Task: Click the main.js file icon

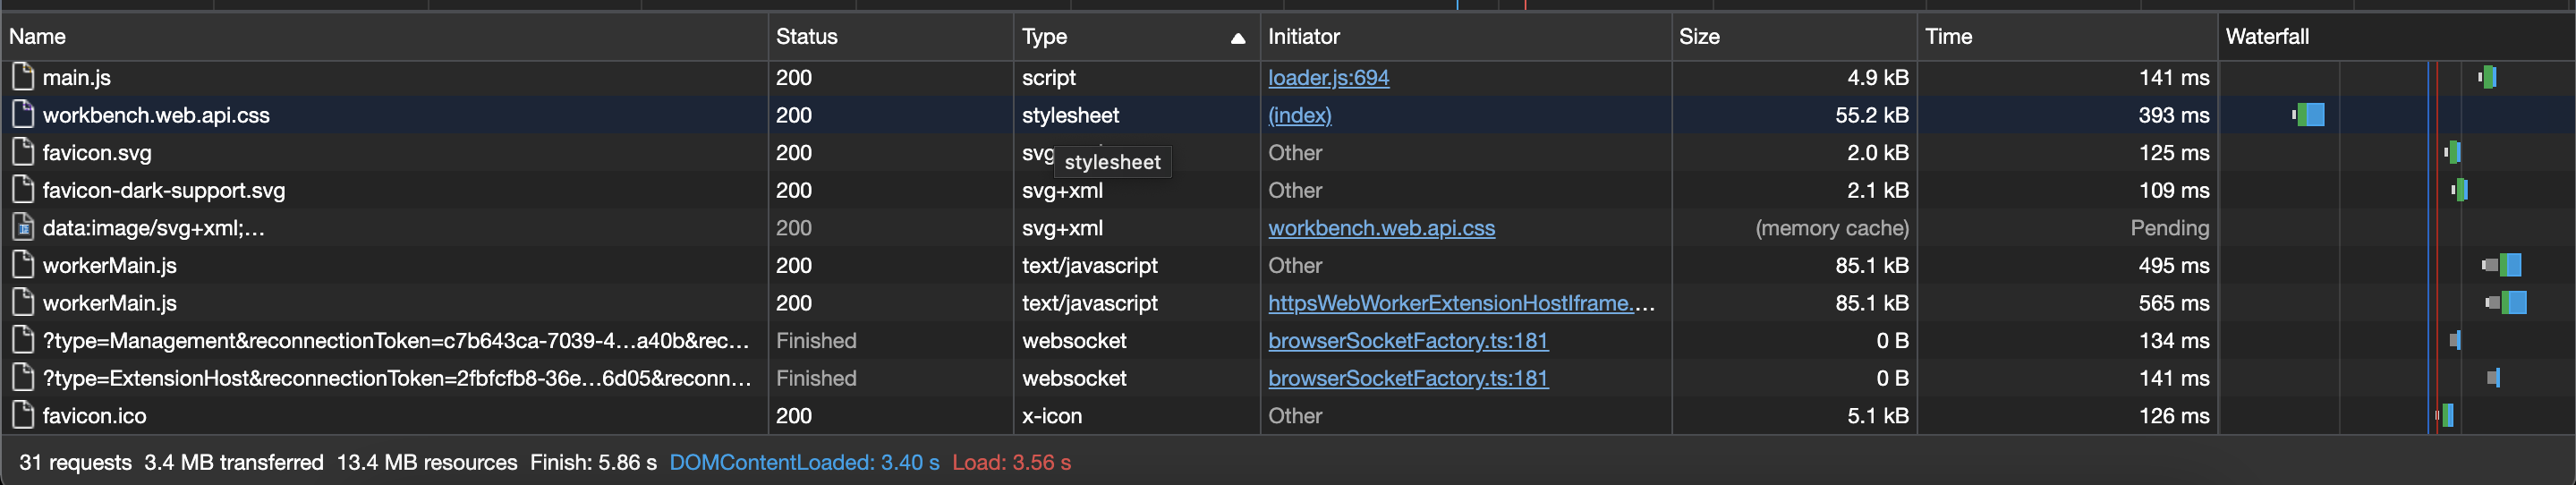Action: (x=22, y=77)
